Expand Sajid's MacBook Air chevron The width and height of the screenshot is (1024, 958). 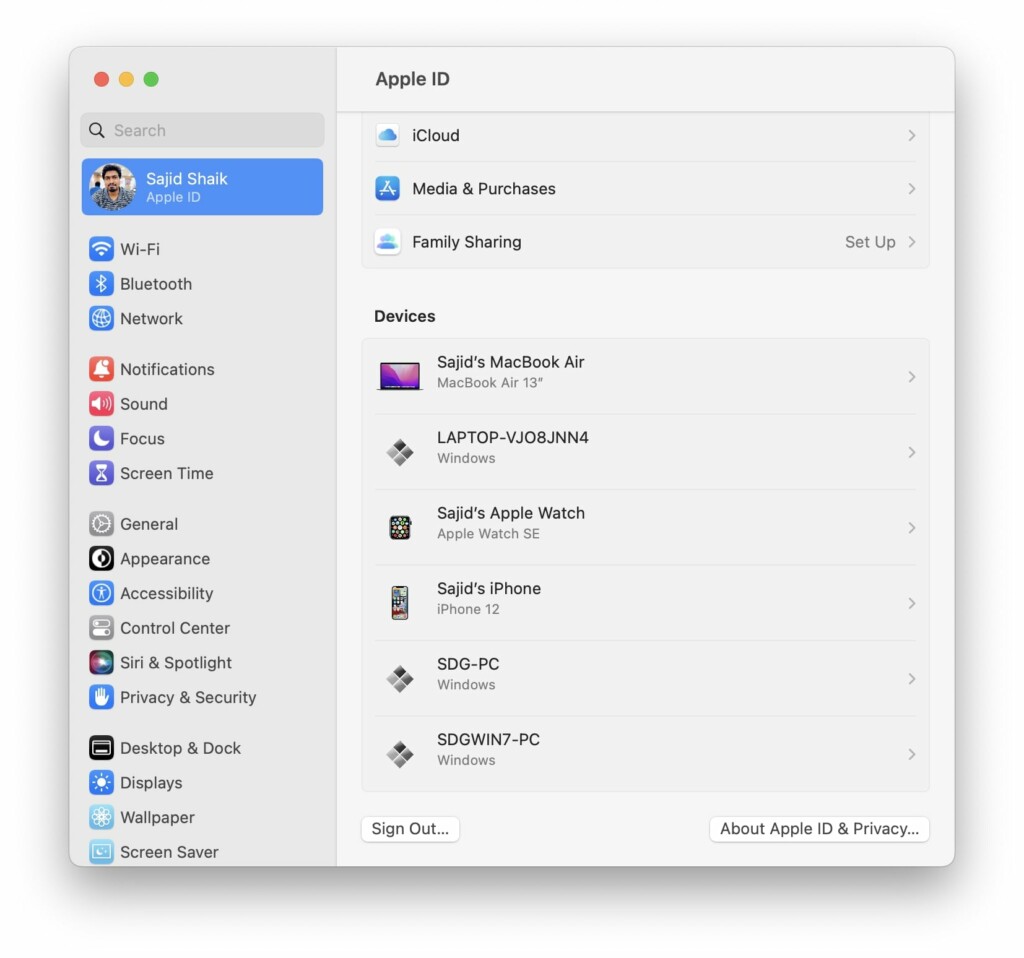point(912,377)
